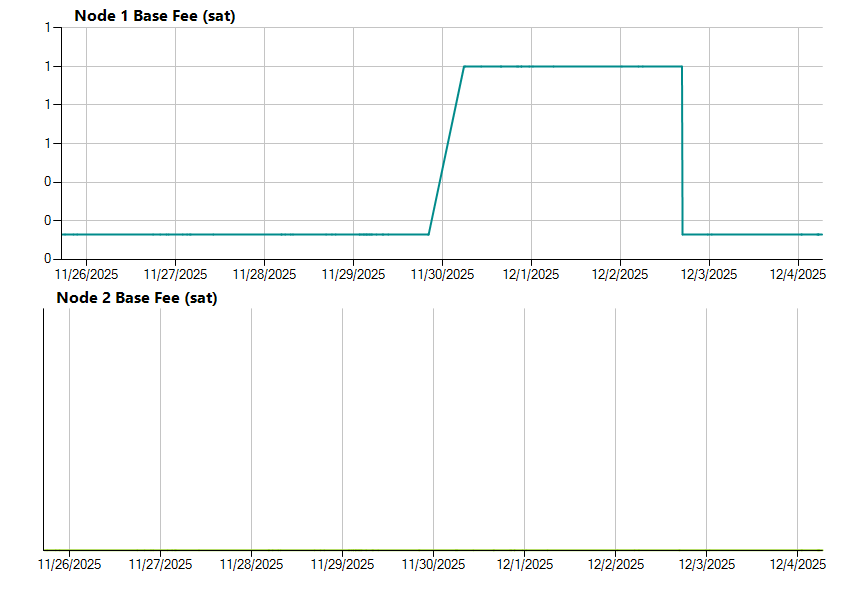Click the flat teal line near 11/27/2025

175,234
